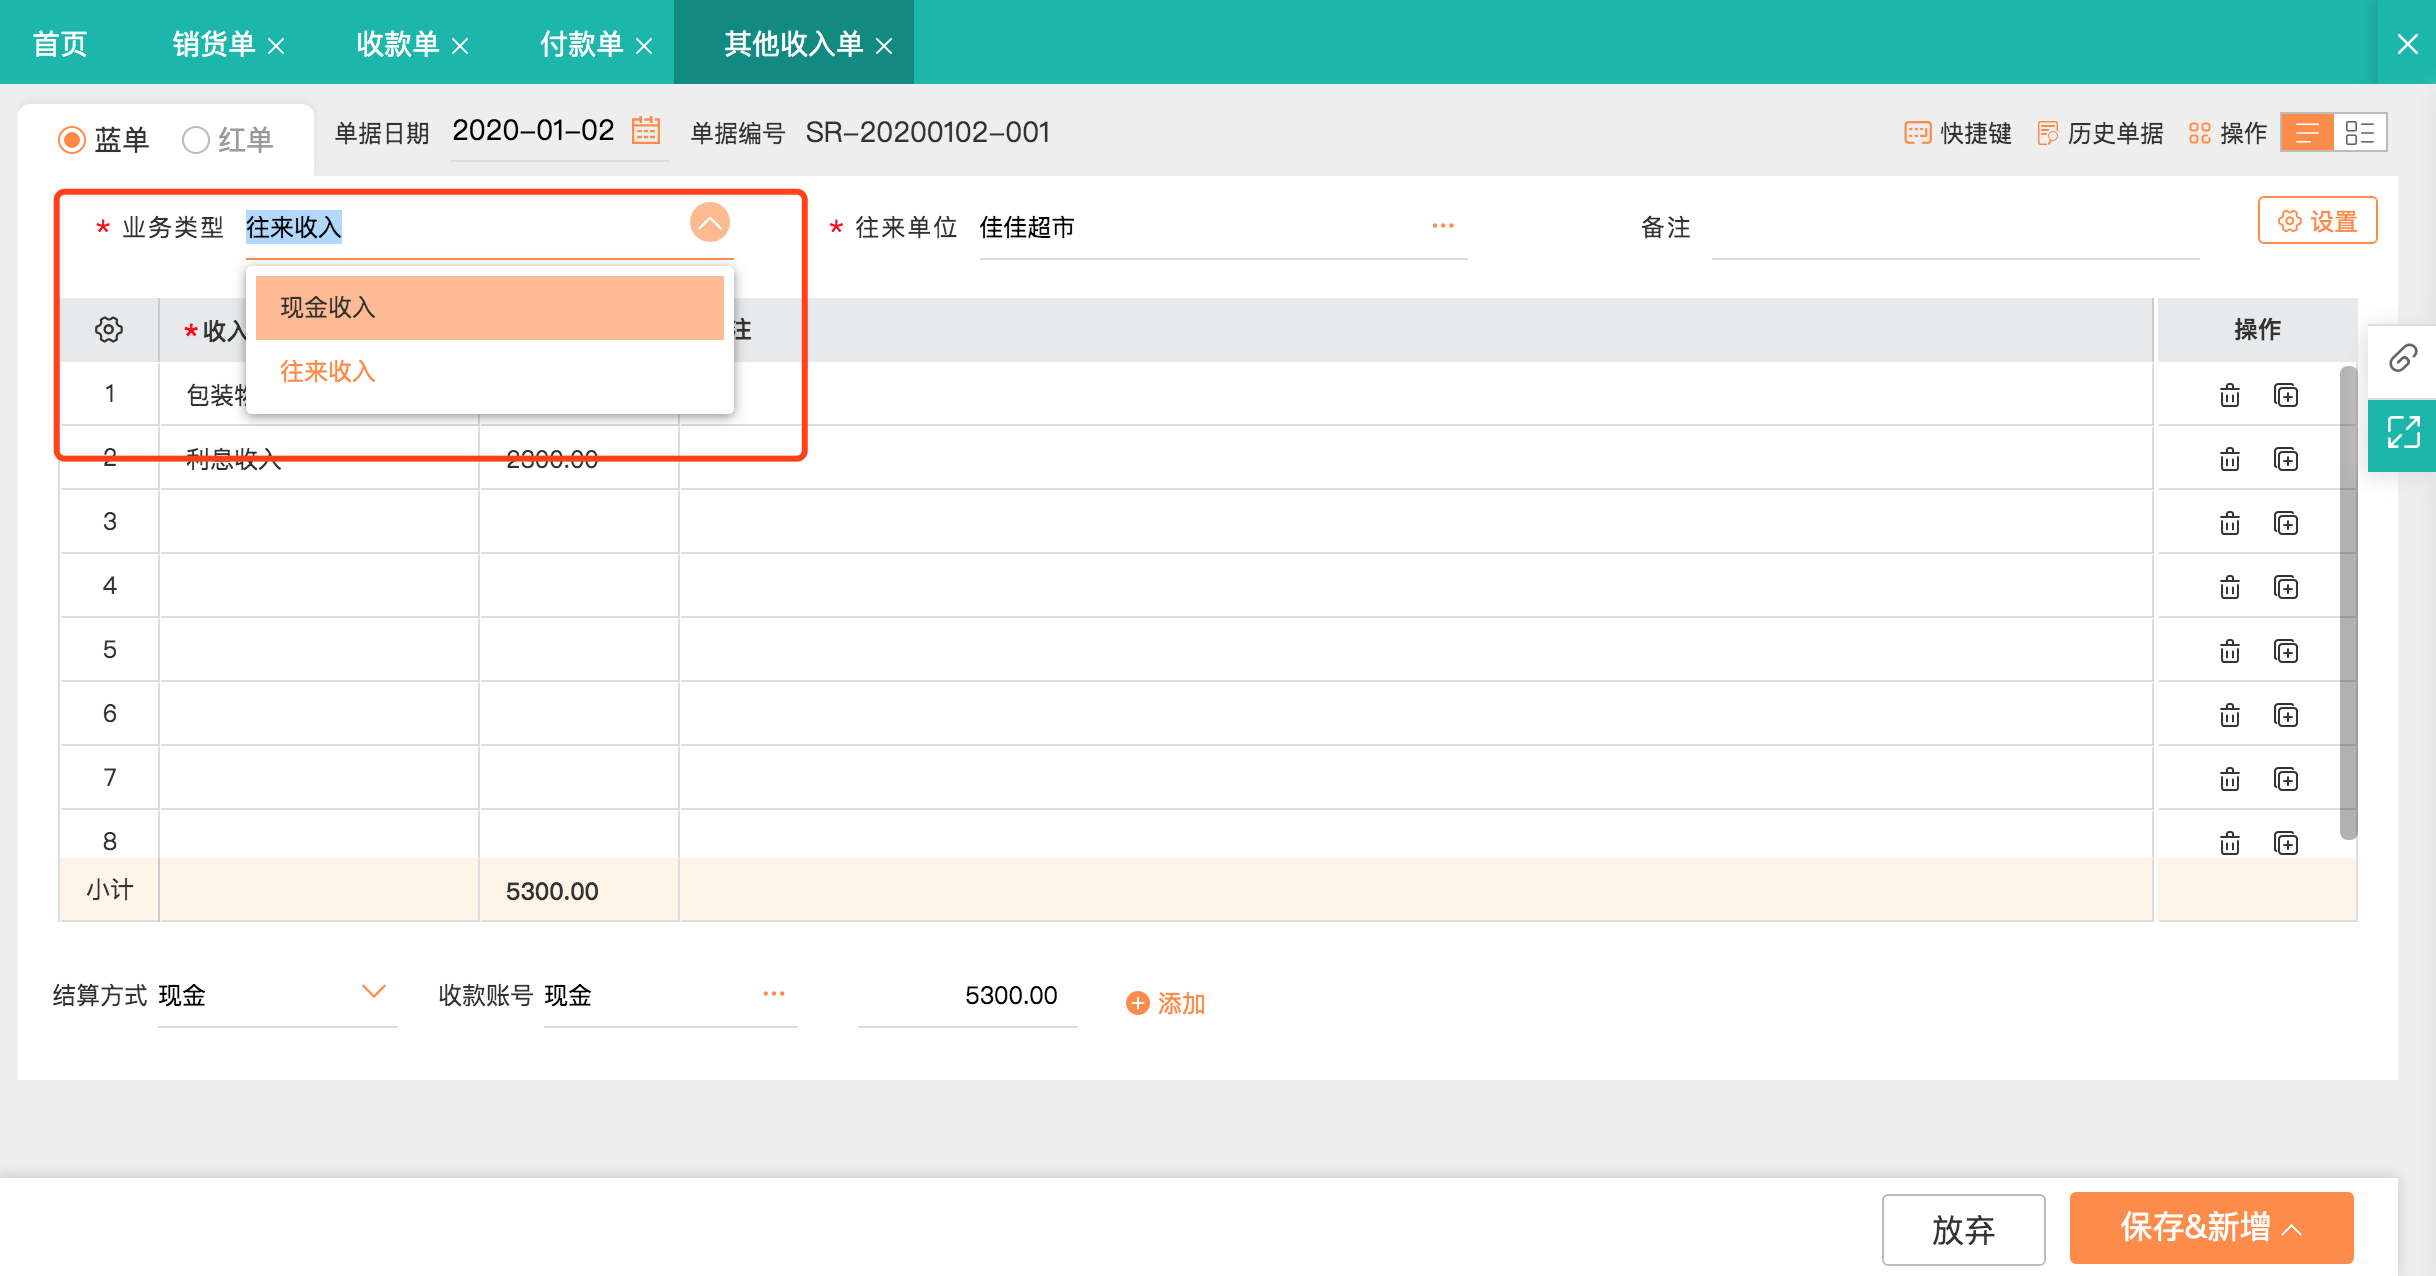Click the settings gear icon in table header
Image resolution: width=2436 pixels, height=1276 pixels.
pyautogui.click(x=110, y=329)
